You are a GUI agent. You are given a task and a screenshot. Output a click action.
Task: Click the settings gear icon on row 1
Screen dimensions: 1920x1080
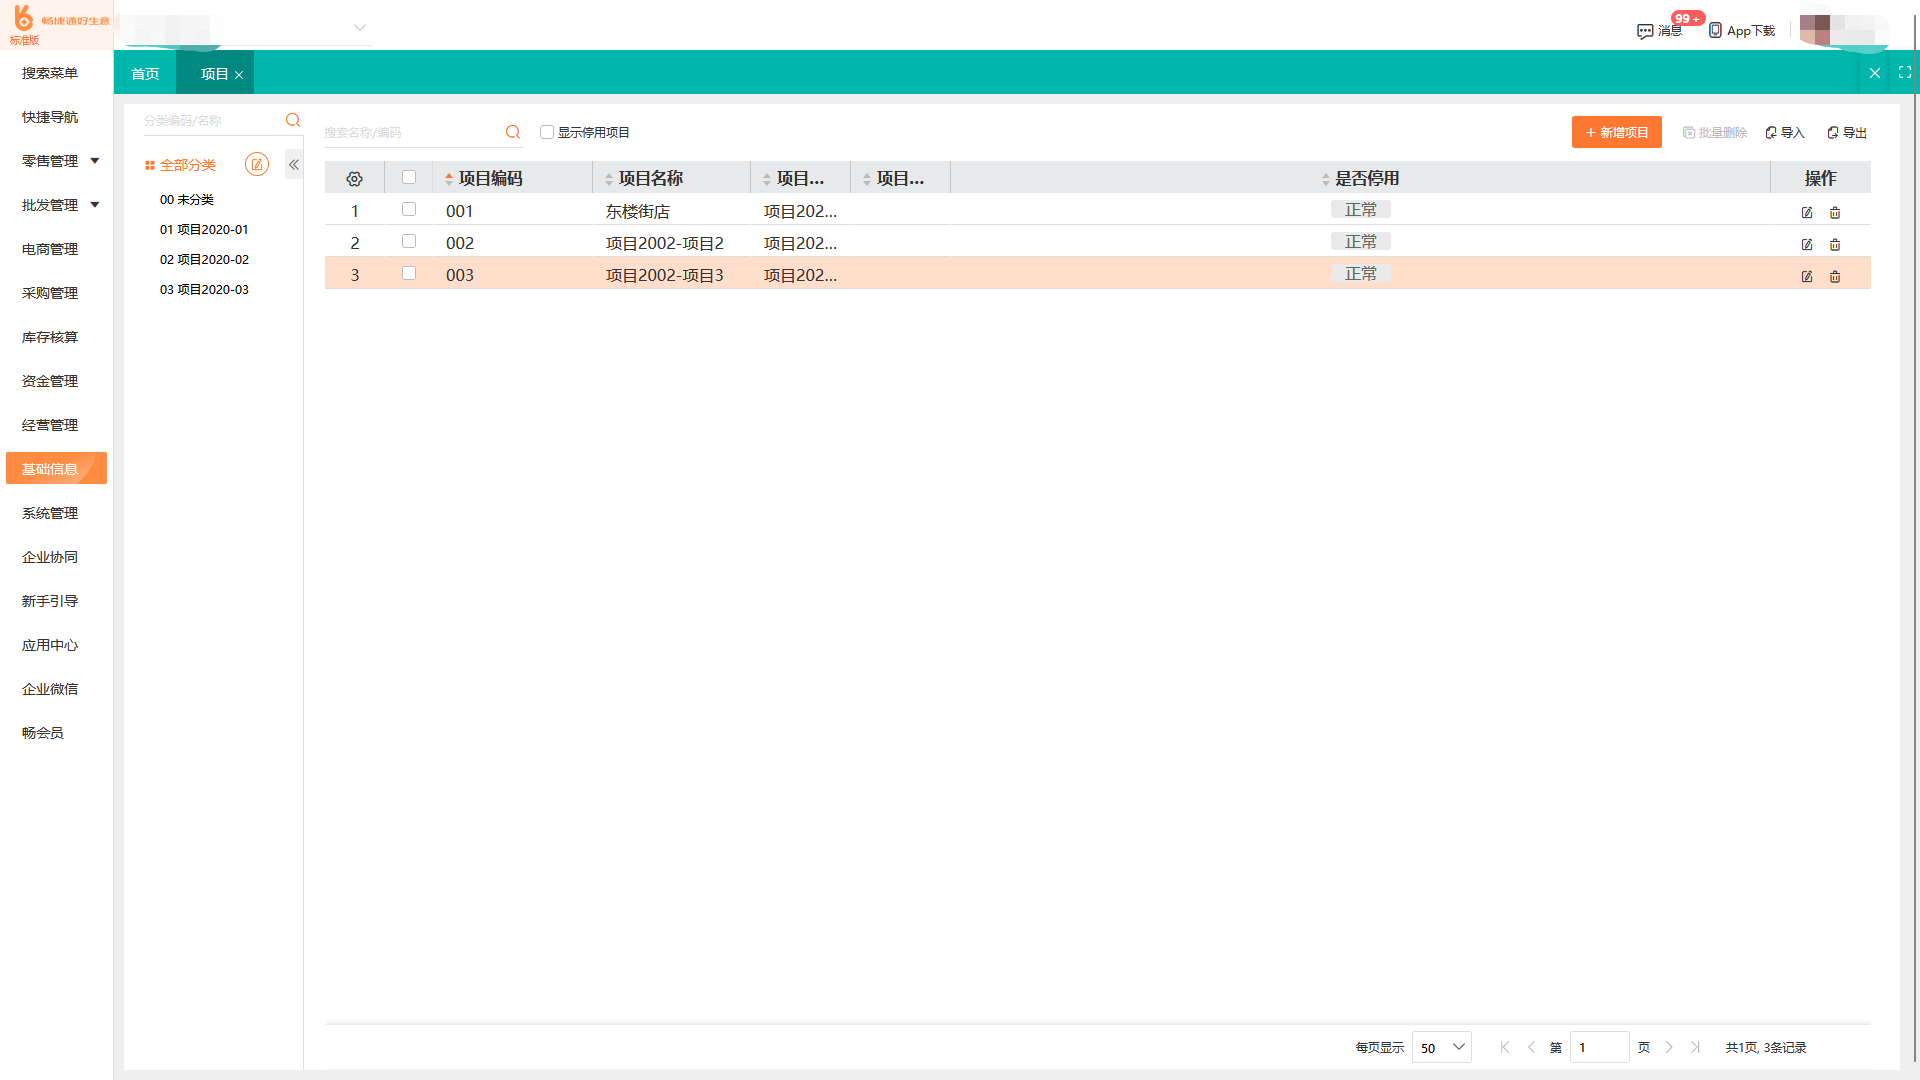click(x=353, y=178)
